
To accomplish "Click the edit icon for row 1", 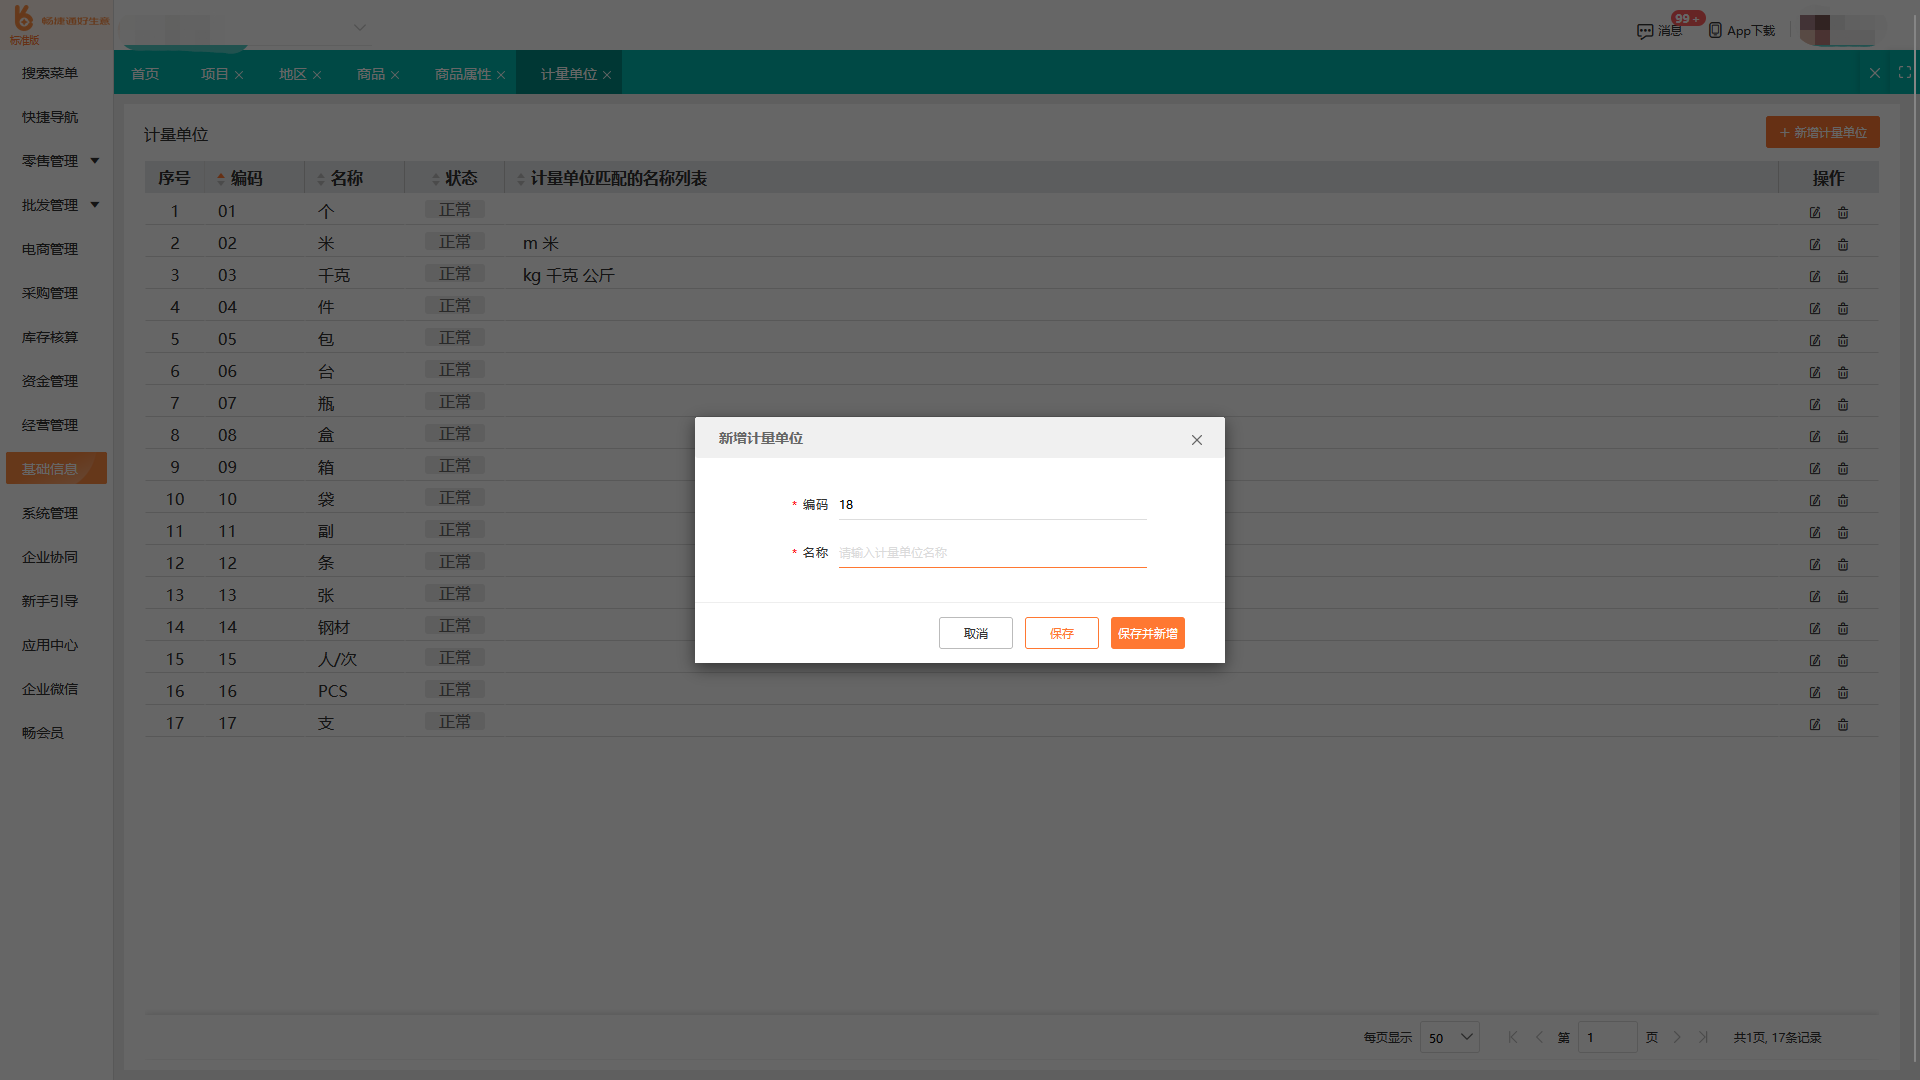I will (1815, 212).
